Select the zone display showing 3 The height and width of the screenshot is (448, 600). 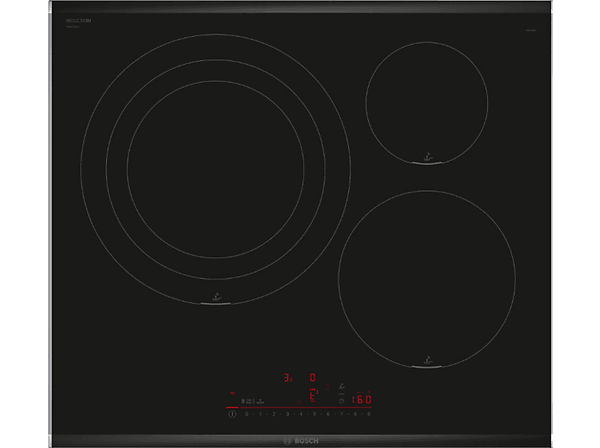click(x=286, y=379)
